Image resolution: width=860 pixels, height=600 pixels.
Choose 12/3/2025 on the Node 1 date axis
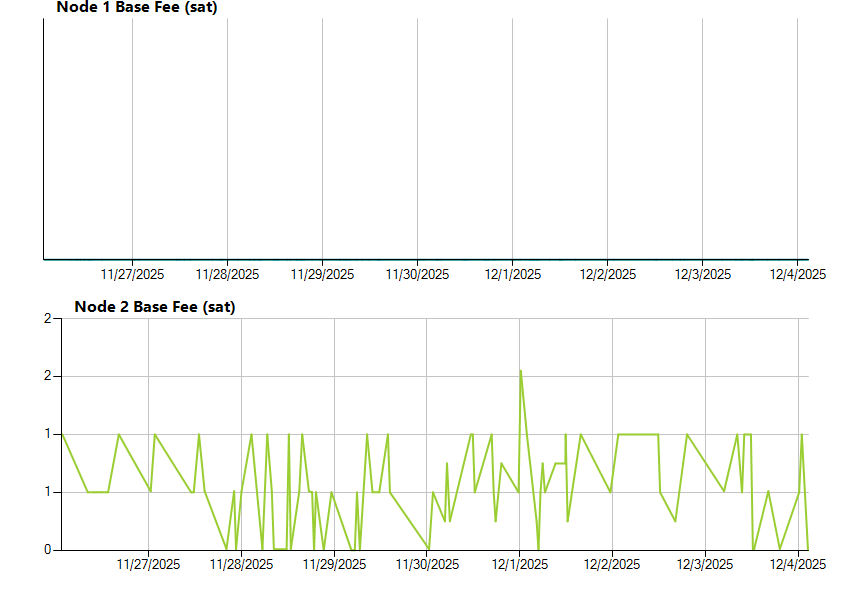(x=702, y=274)
